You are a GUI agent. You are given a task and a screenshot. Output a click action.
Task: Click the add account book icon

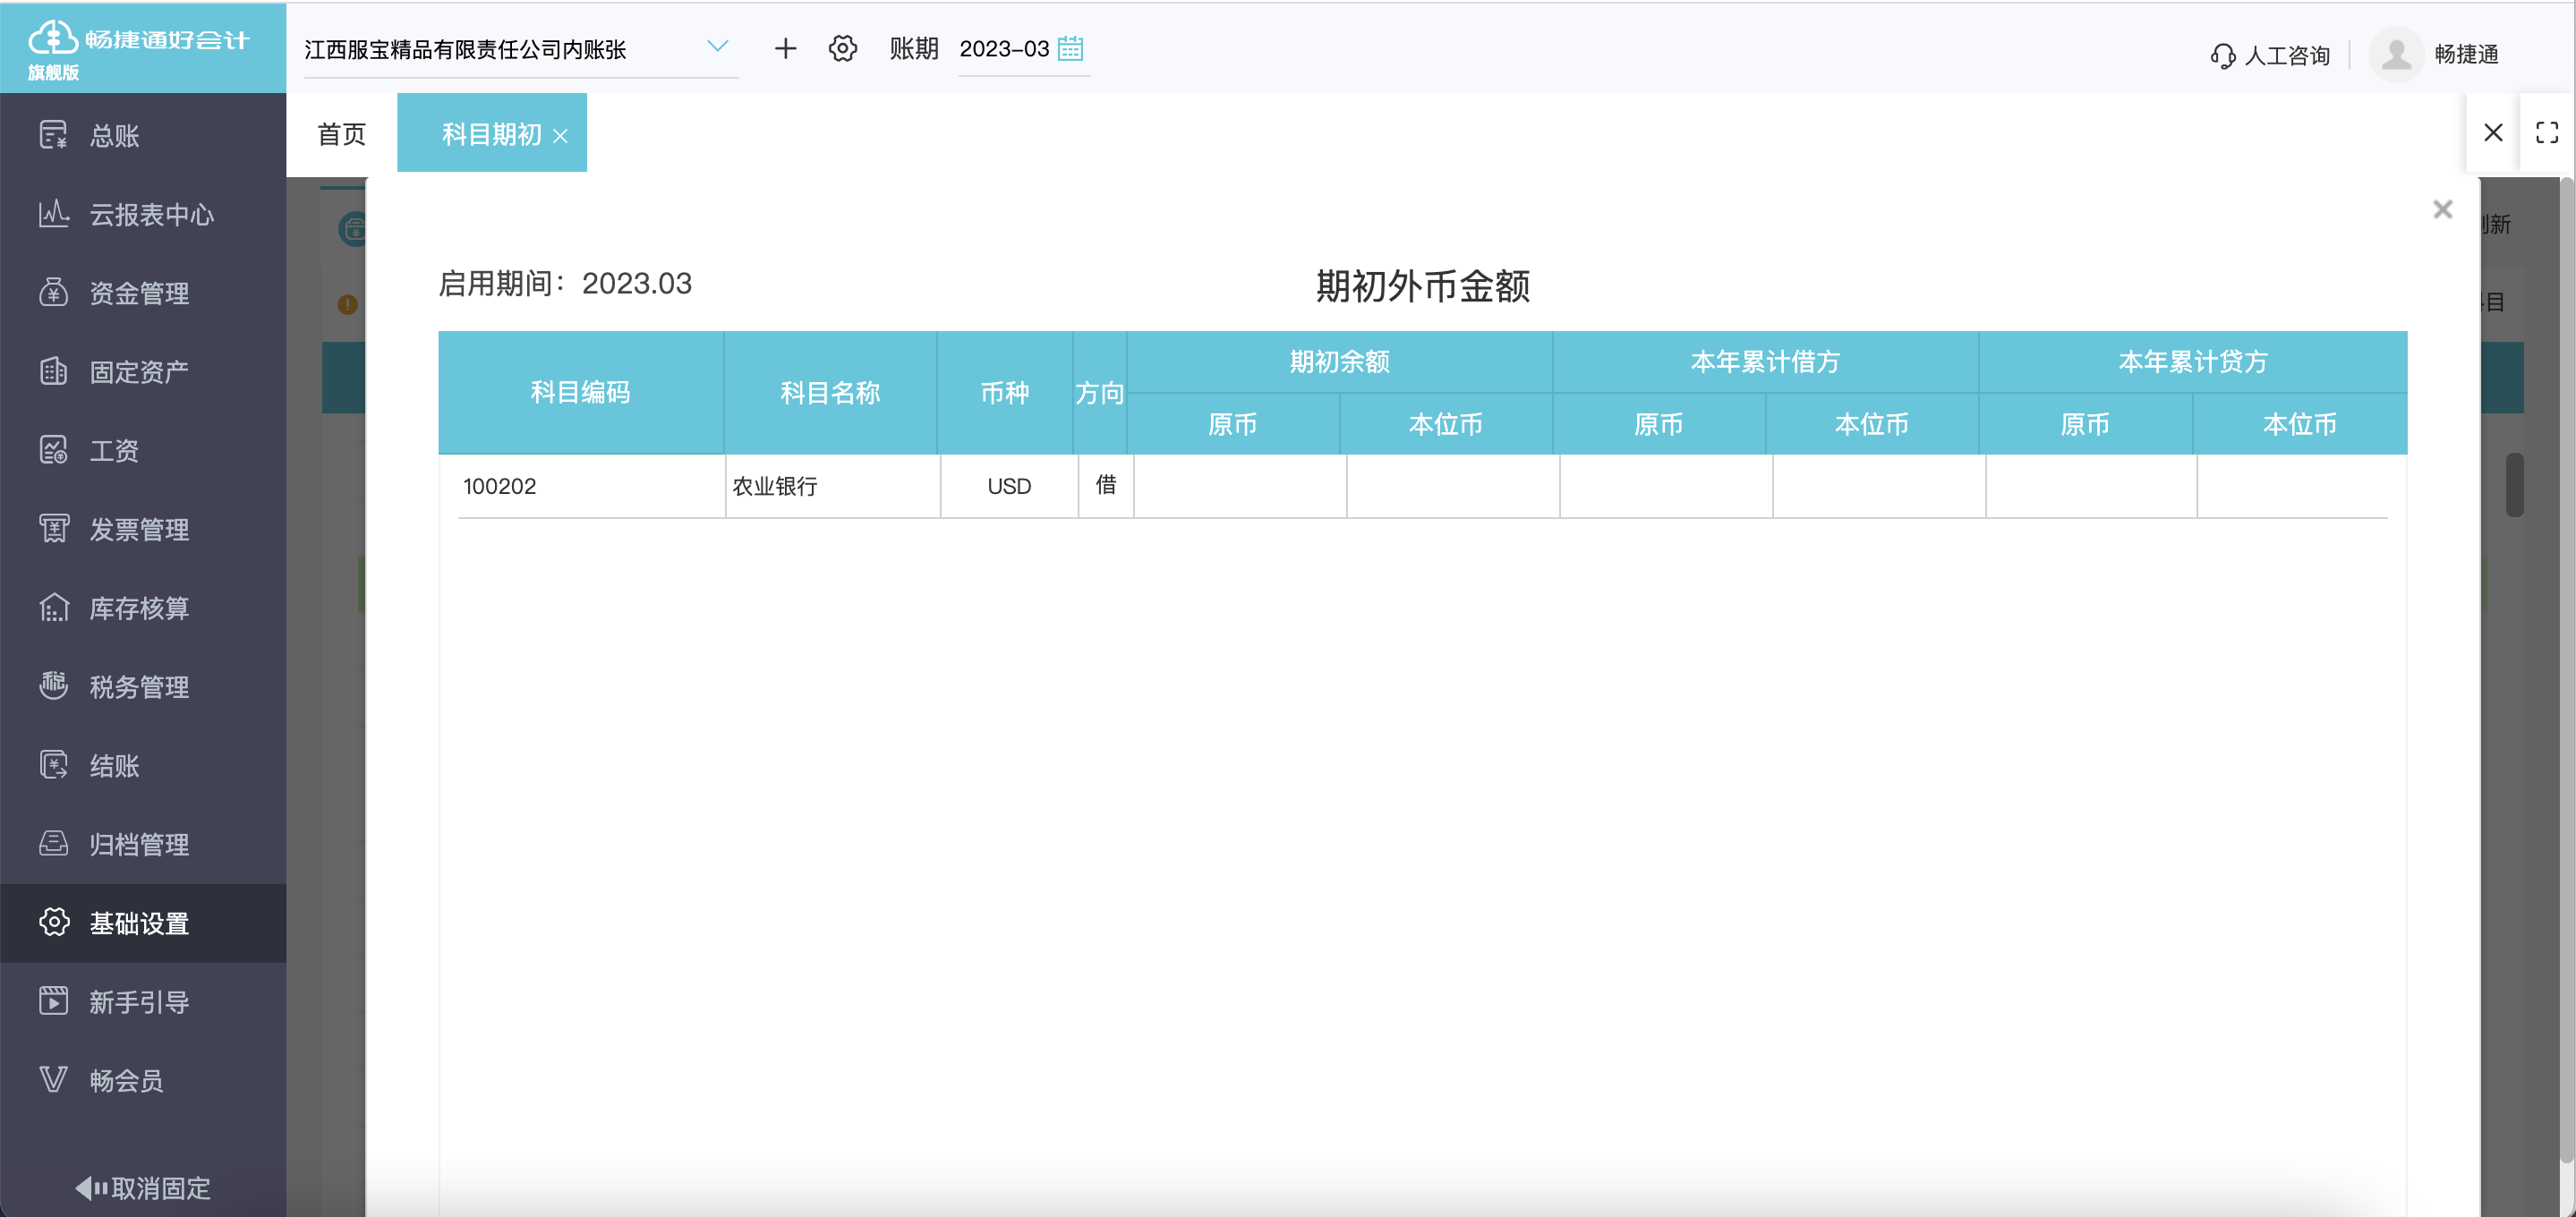tap(784, 47)
